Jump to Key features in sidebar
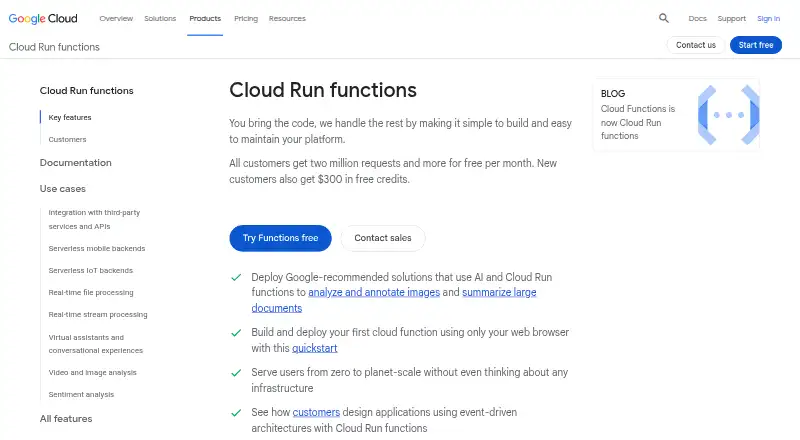Screen dimensions: 800x440 (70, 117)
